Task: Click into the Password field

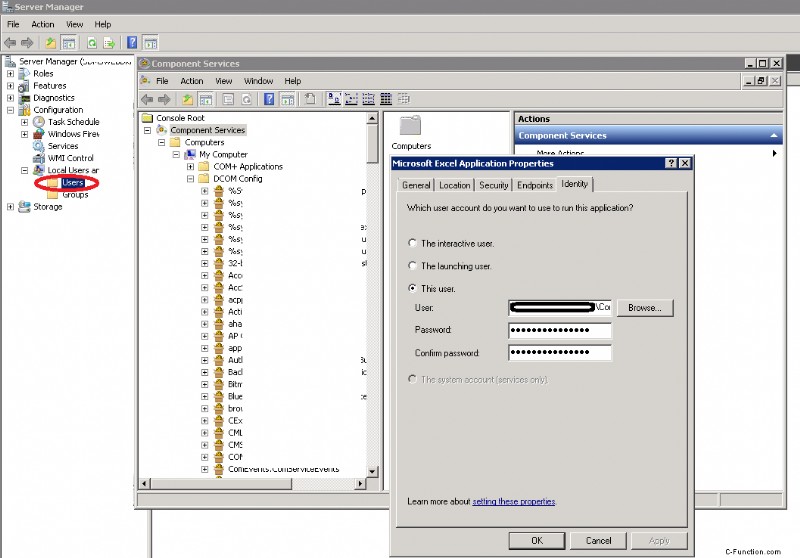Action: 559,330
